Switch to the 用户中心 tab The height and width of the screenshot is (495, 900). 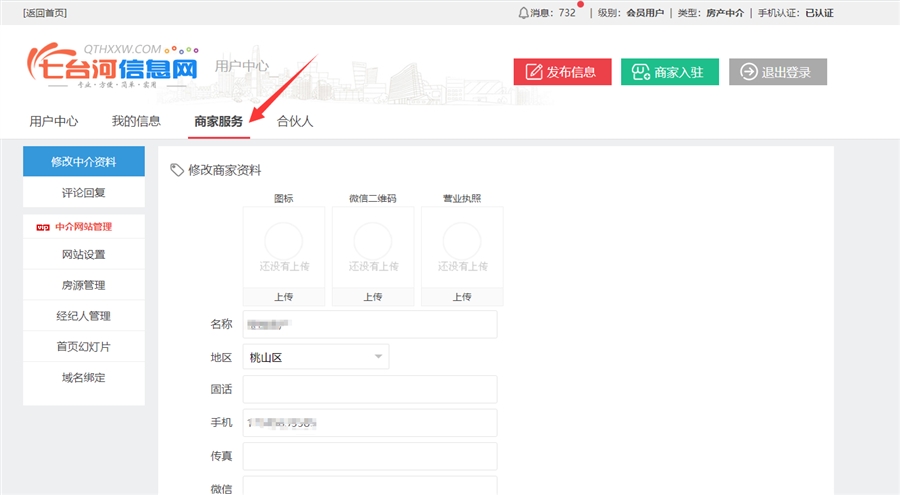coord(54,121)
